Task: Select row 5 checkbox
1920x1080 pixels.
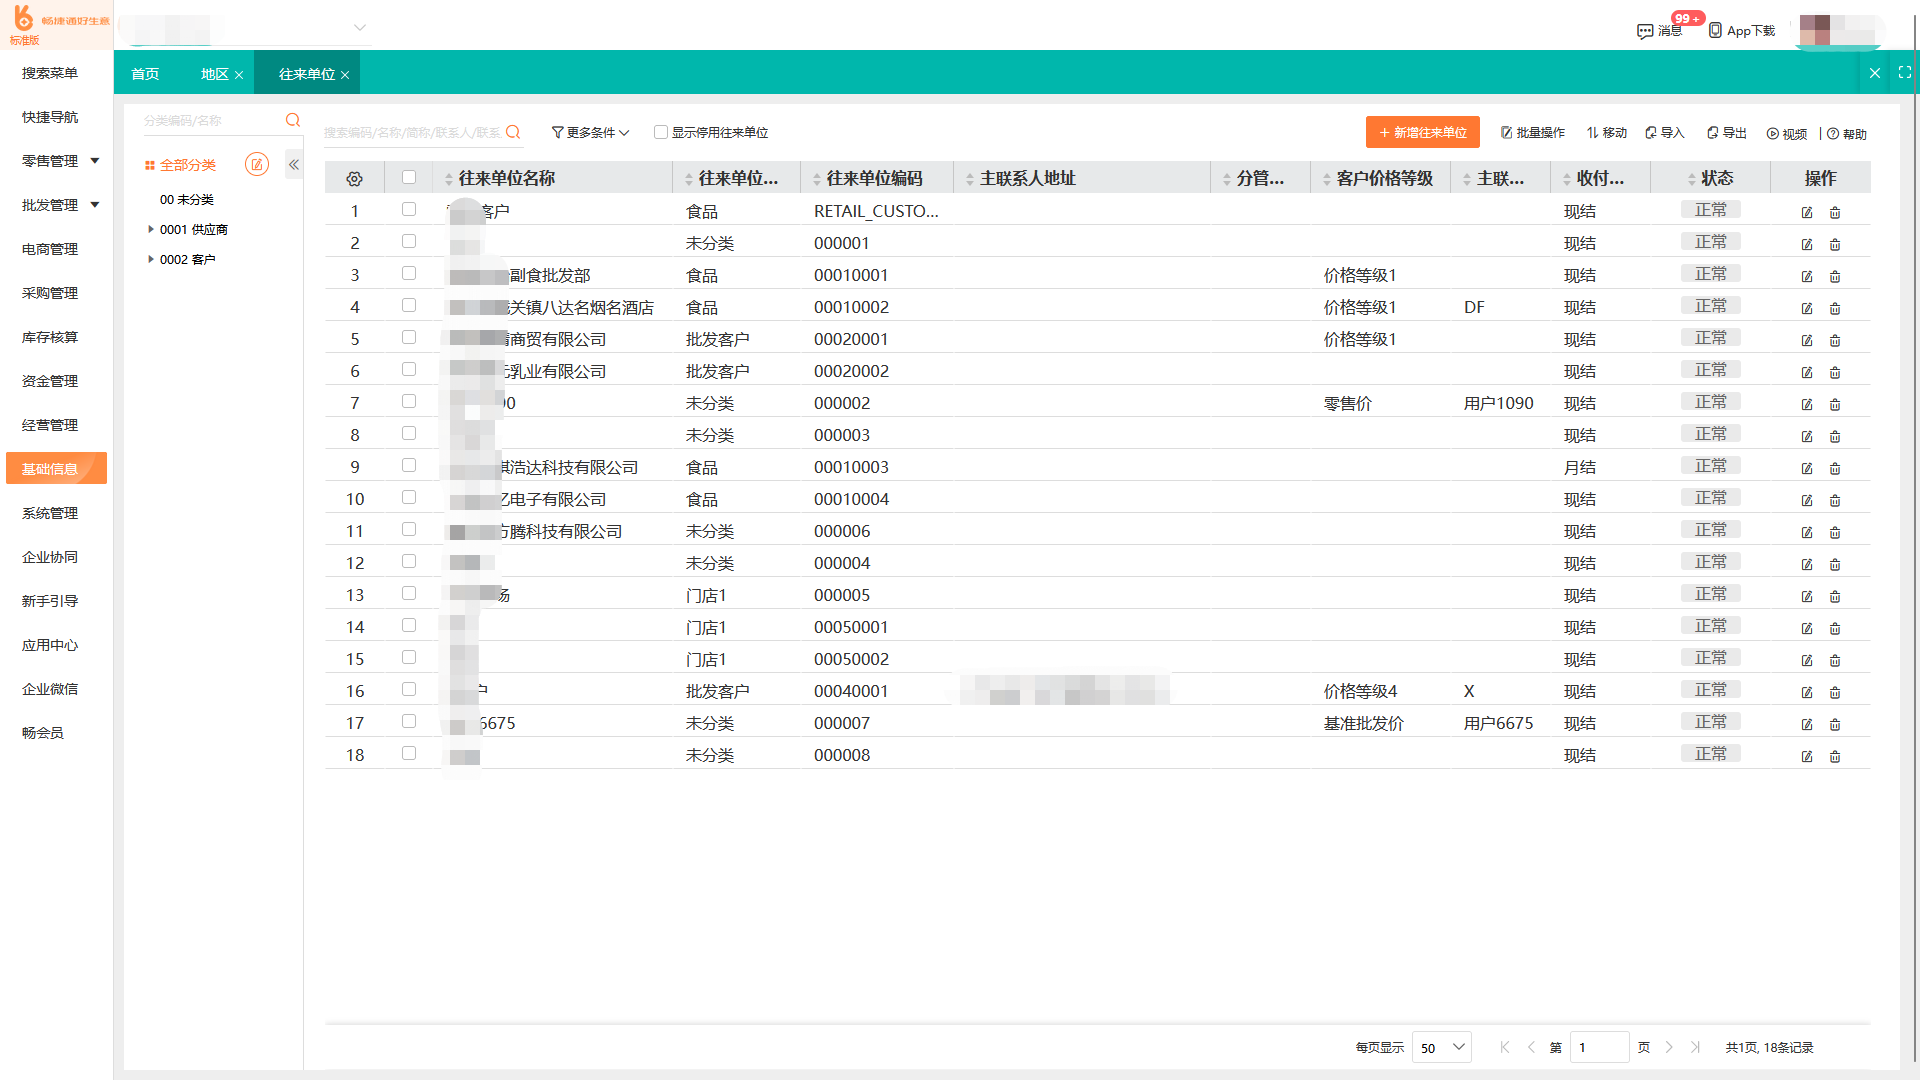Action: [411, 338]
